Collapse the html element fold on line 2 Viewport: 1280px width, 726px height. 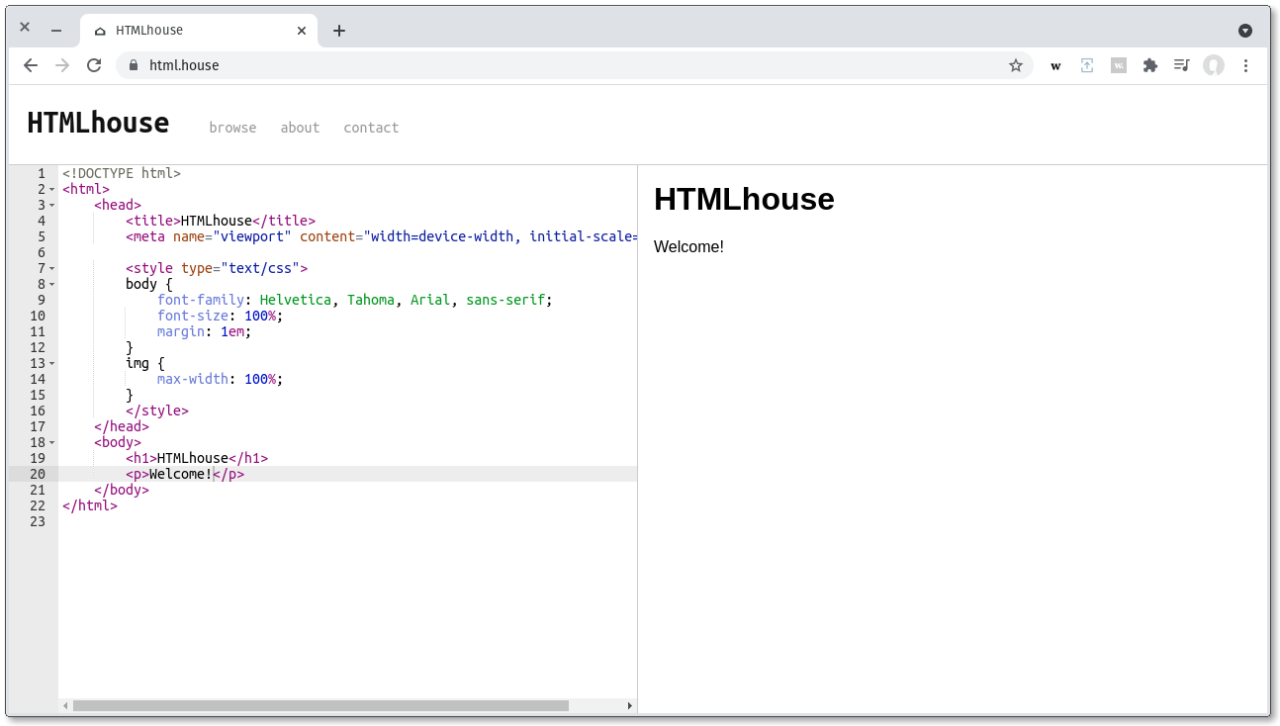pos(51,188)
